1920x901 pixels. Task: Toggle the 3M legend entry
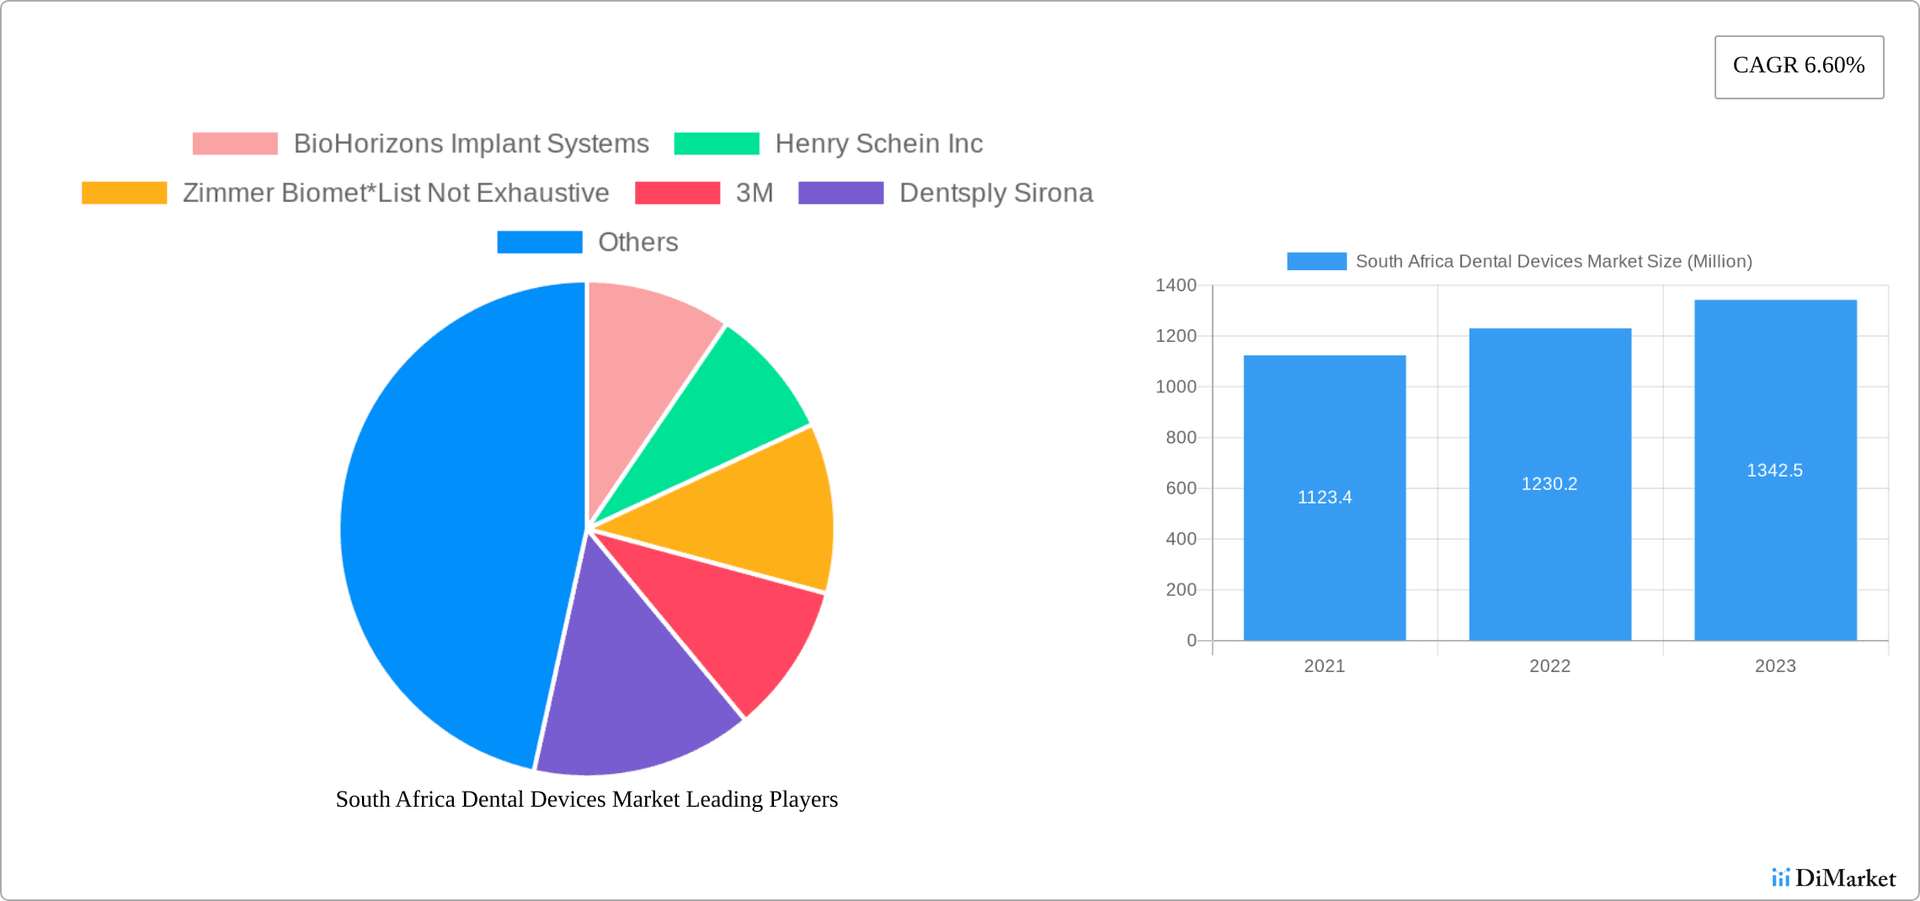click(x=754, y=192)
